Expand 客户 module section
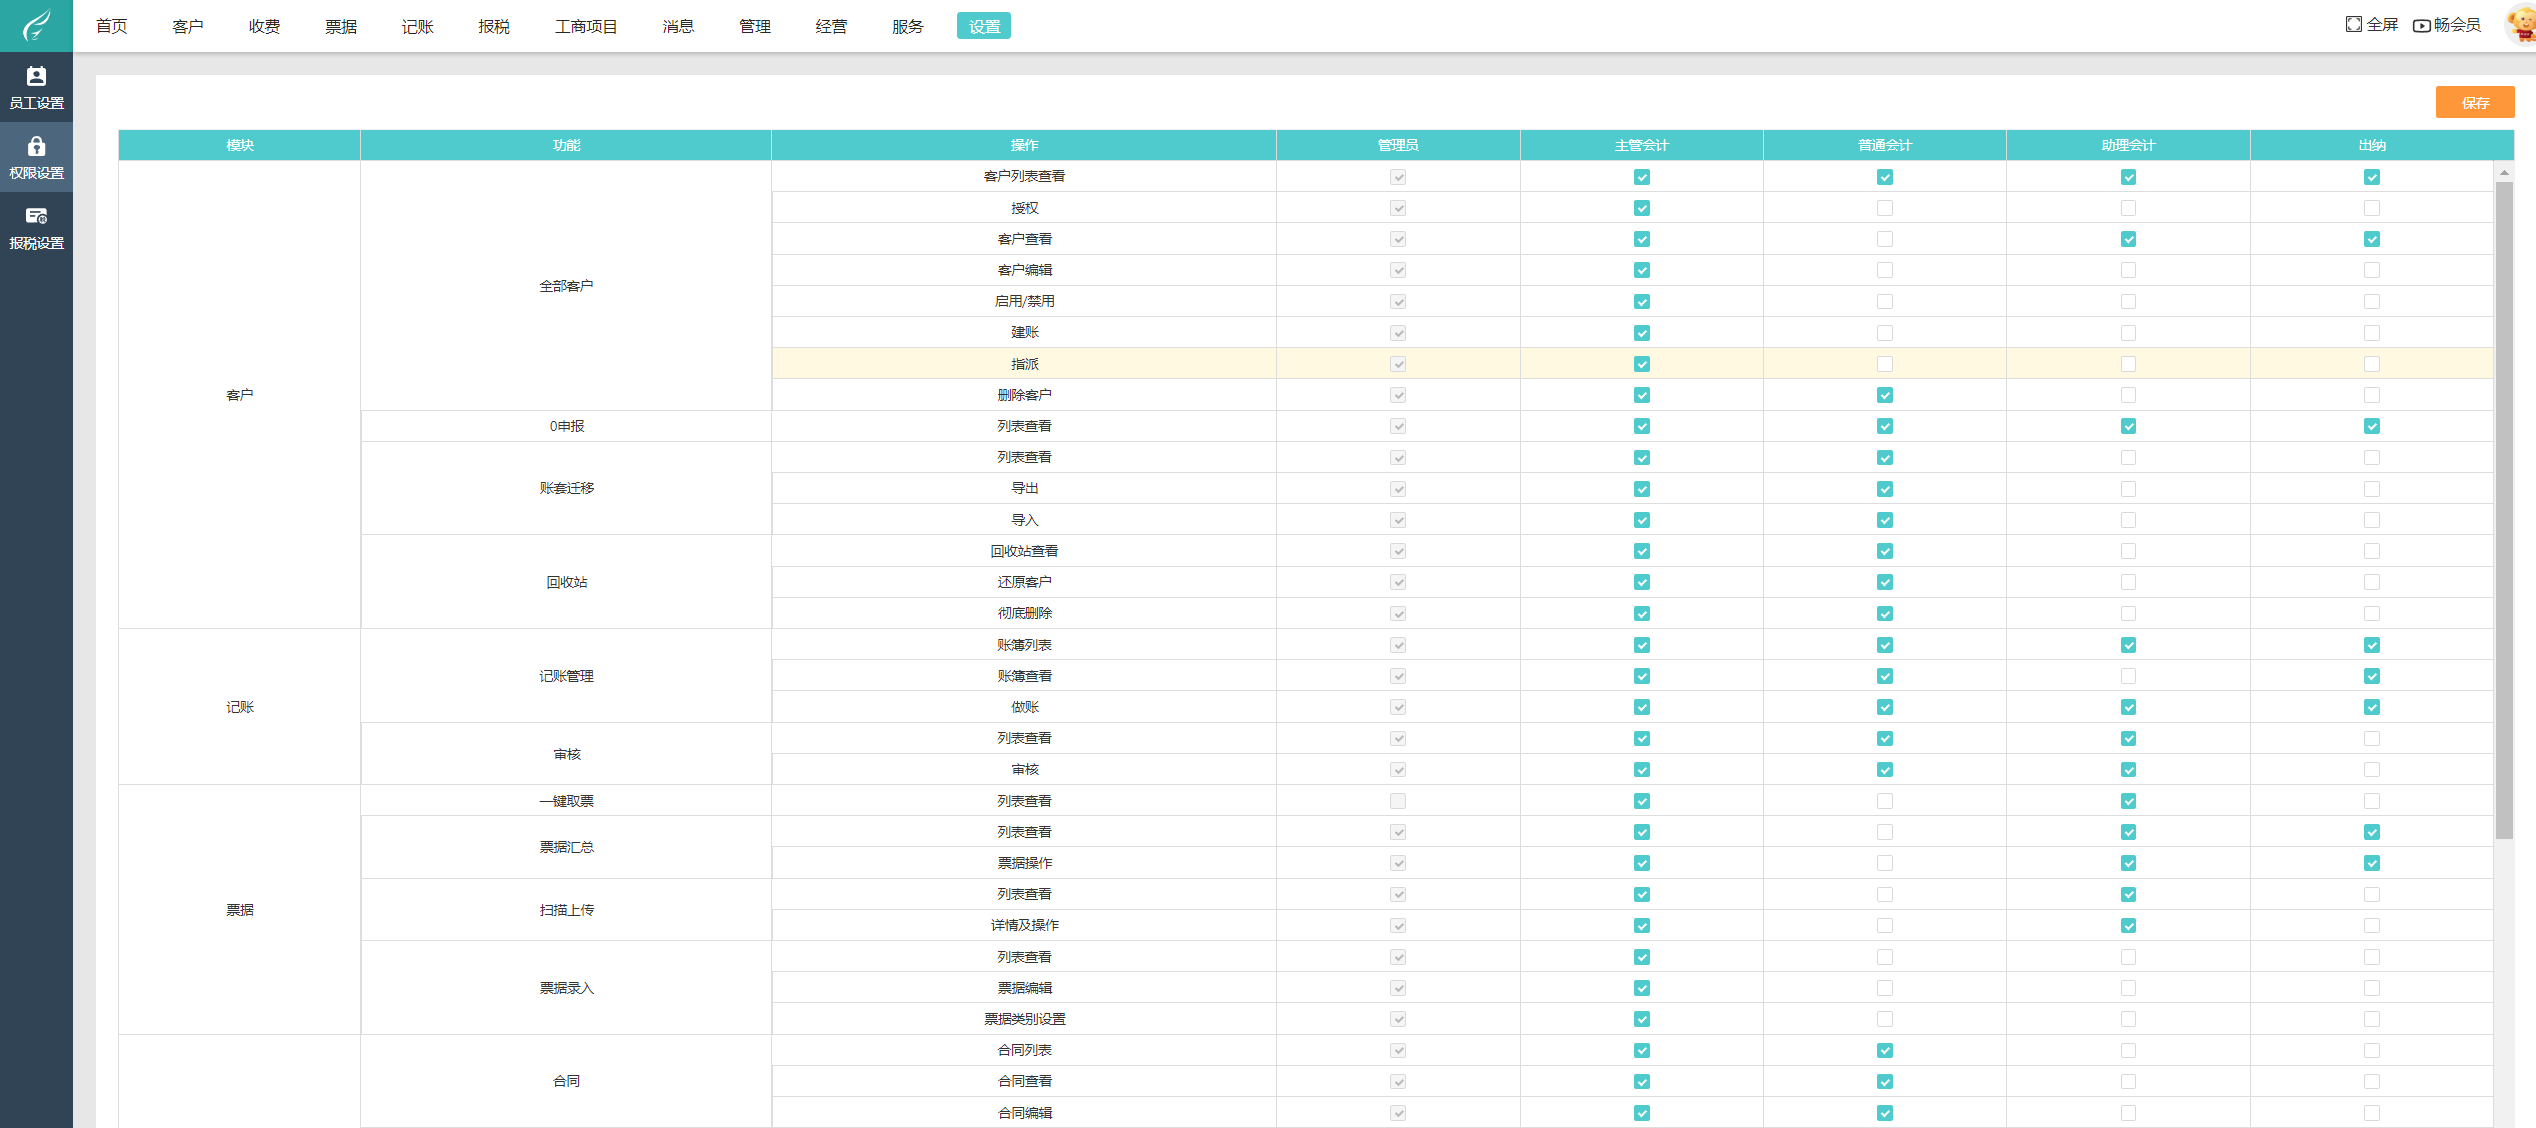Screen dimensions: 2536x1128 point(238,396)
